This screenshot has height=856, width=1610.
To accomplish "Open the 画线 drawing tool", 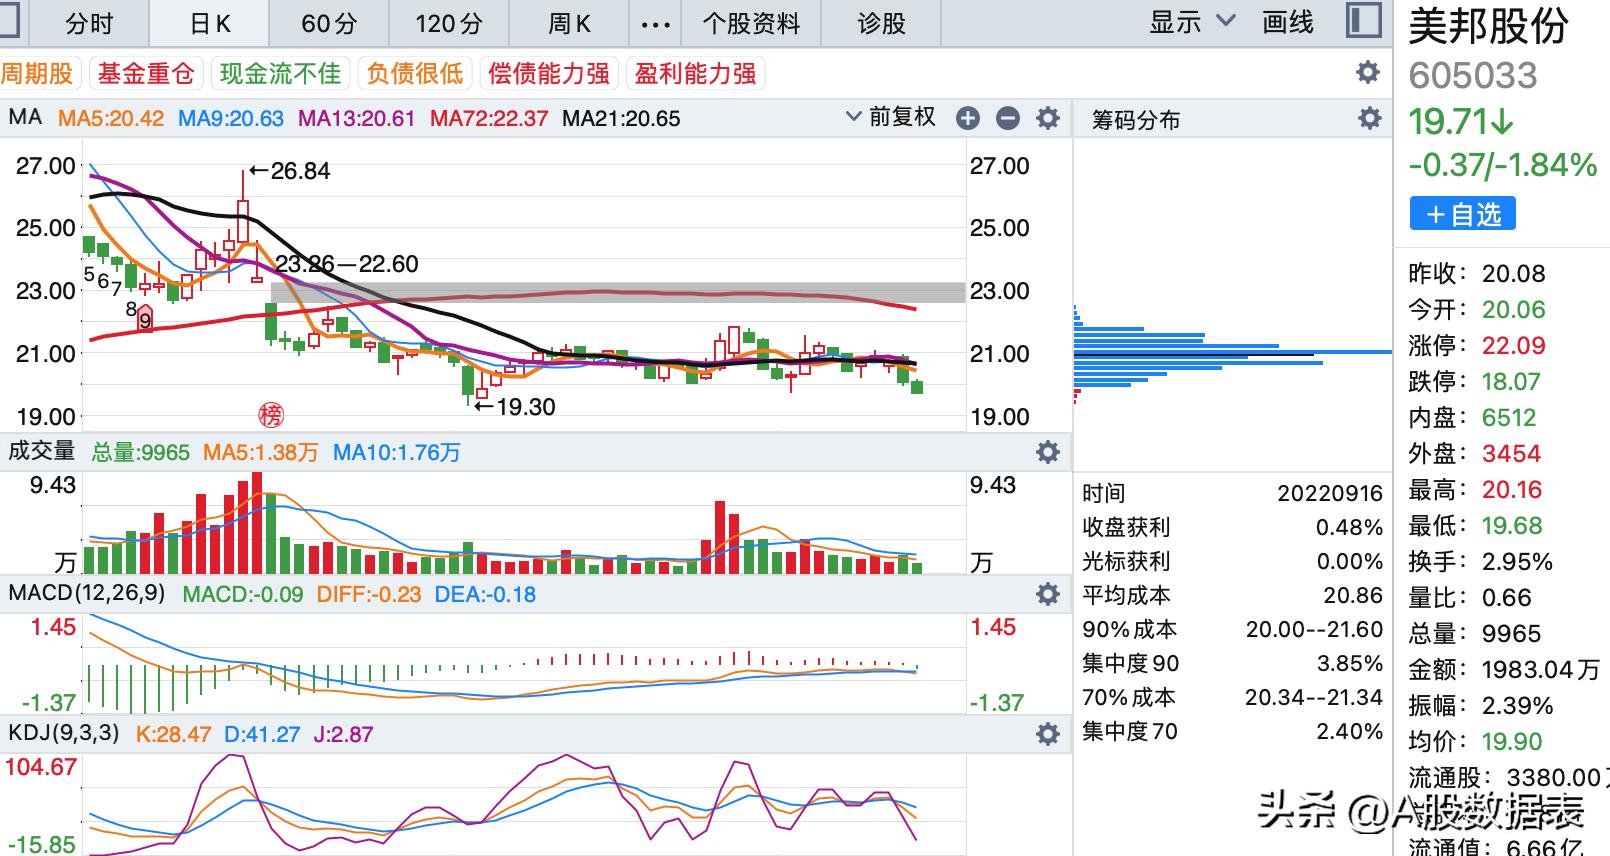I will tap(1287, 22).
